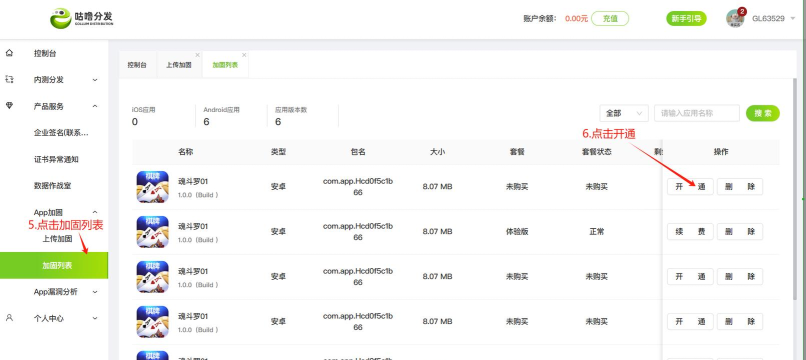Image resolution: width=806 pixels, height=360 pixels.
Task: Click the 正常 status cell
Action: click(x=596, y=231)
